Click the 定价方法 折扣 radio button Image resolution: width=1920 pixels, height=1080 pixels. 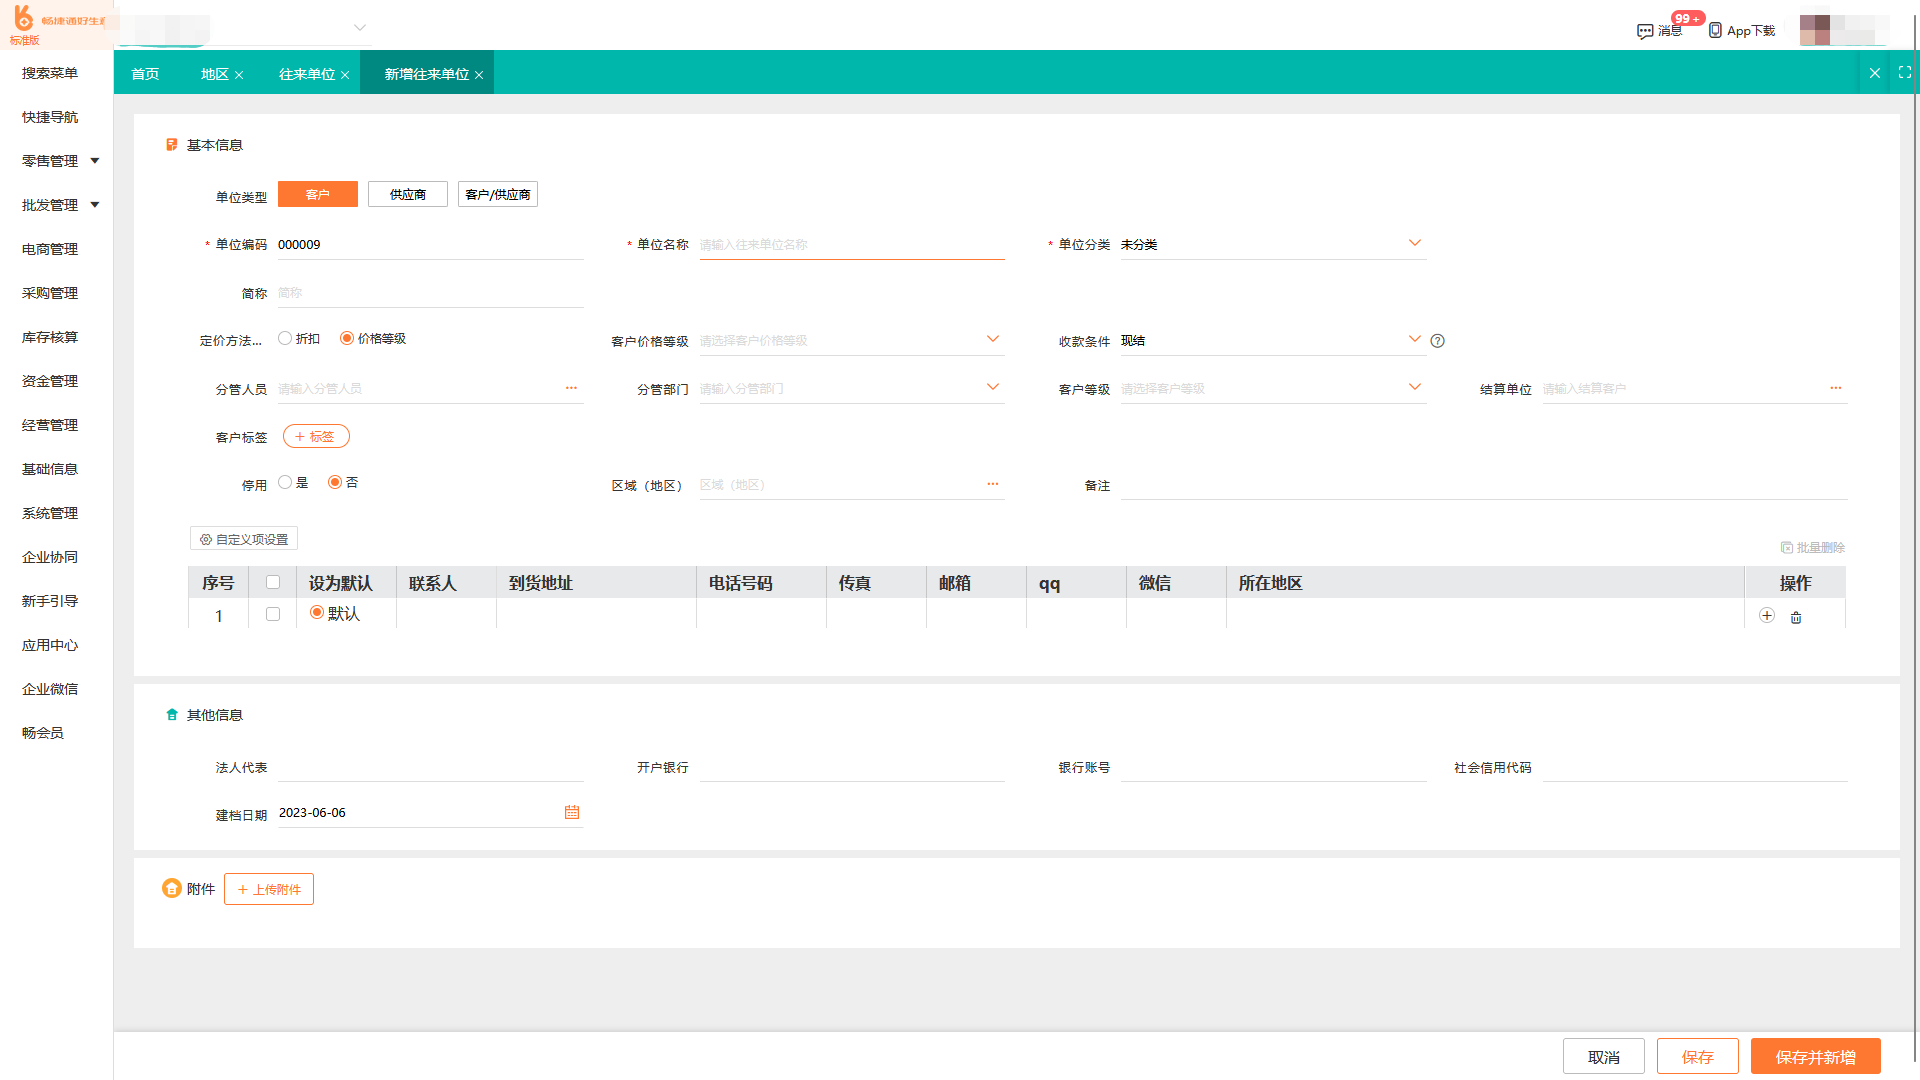[285, 340]
